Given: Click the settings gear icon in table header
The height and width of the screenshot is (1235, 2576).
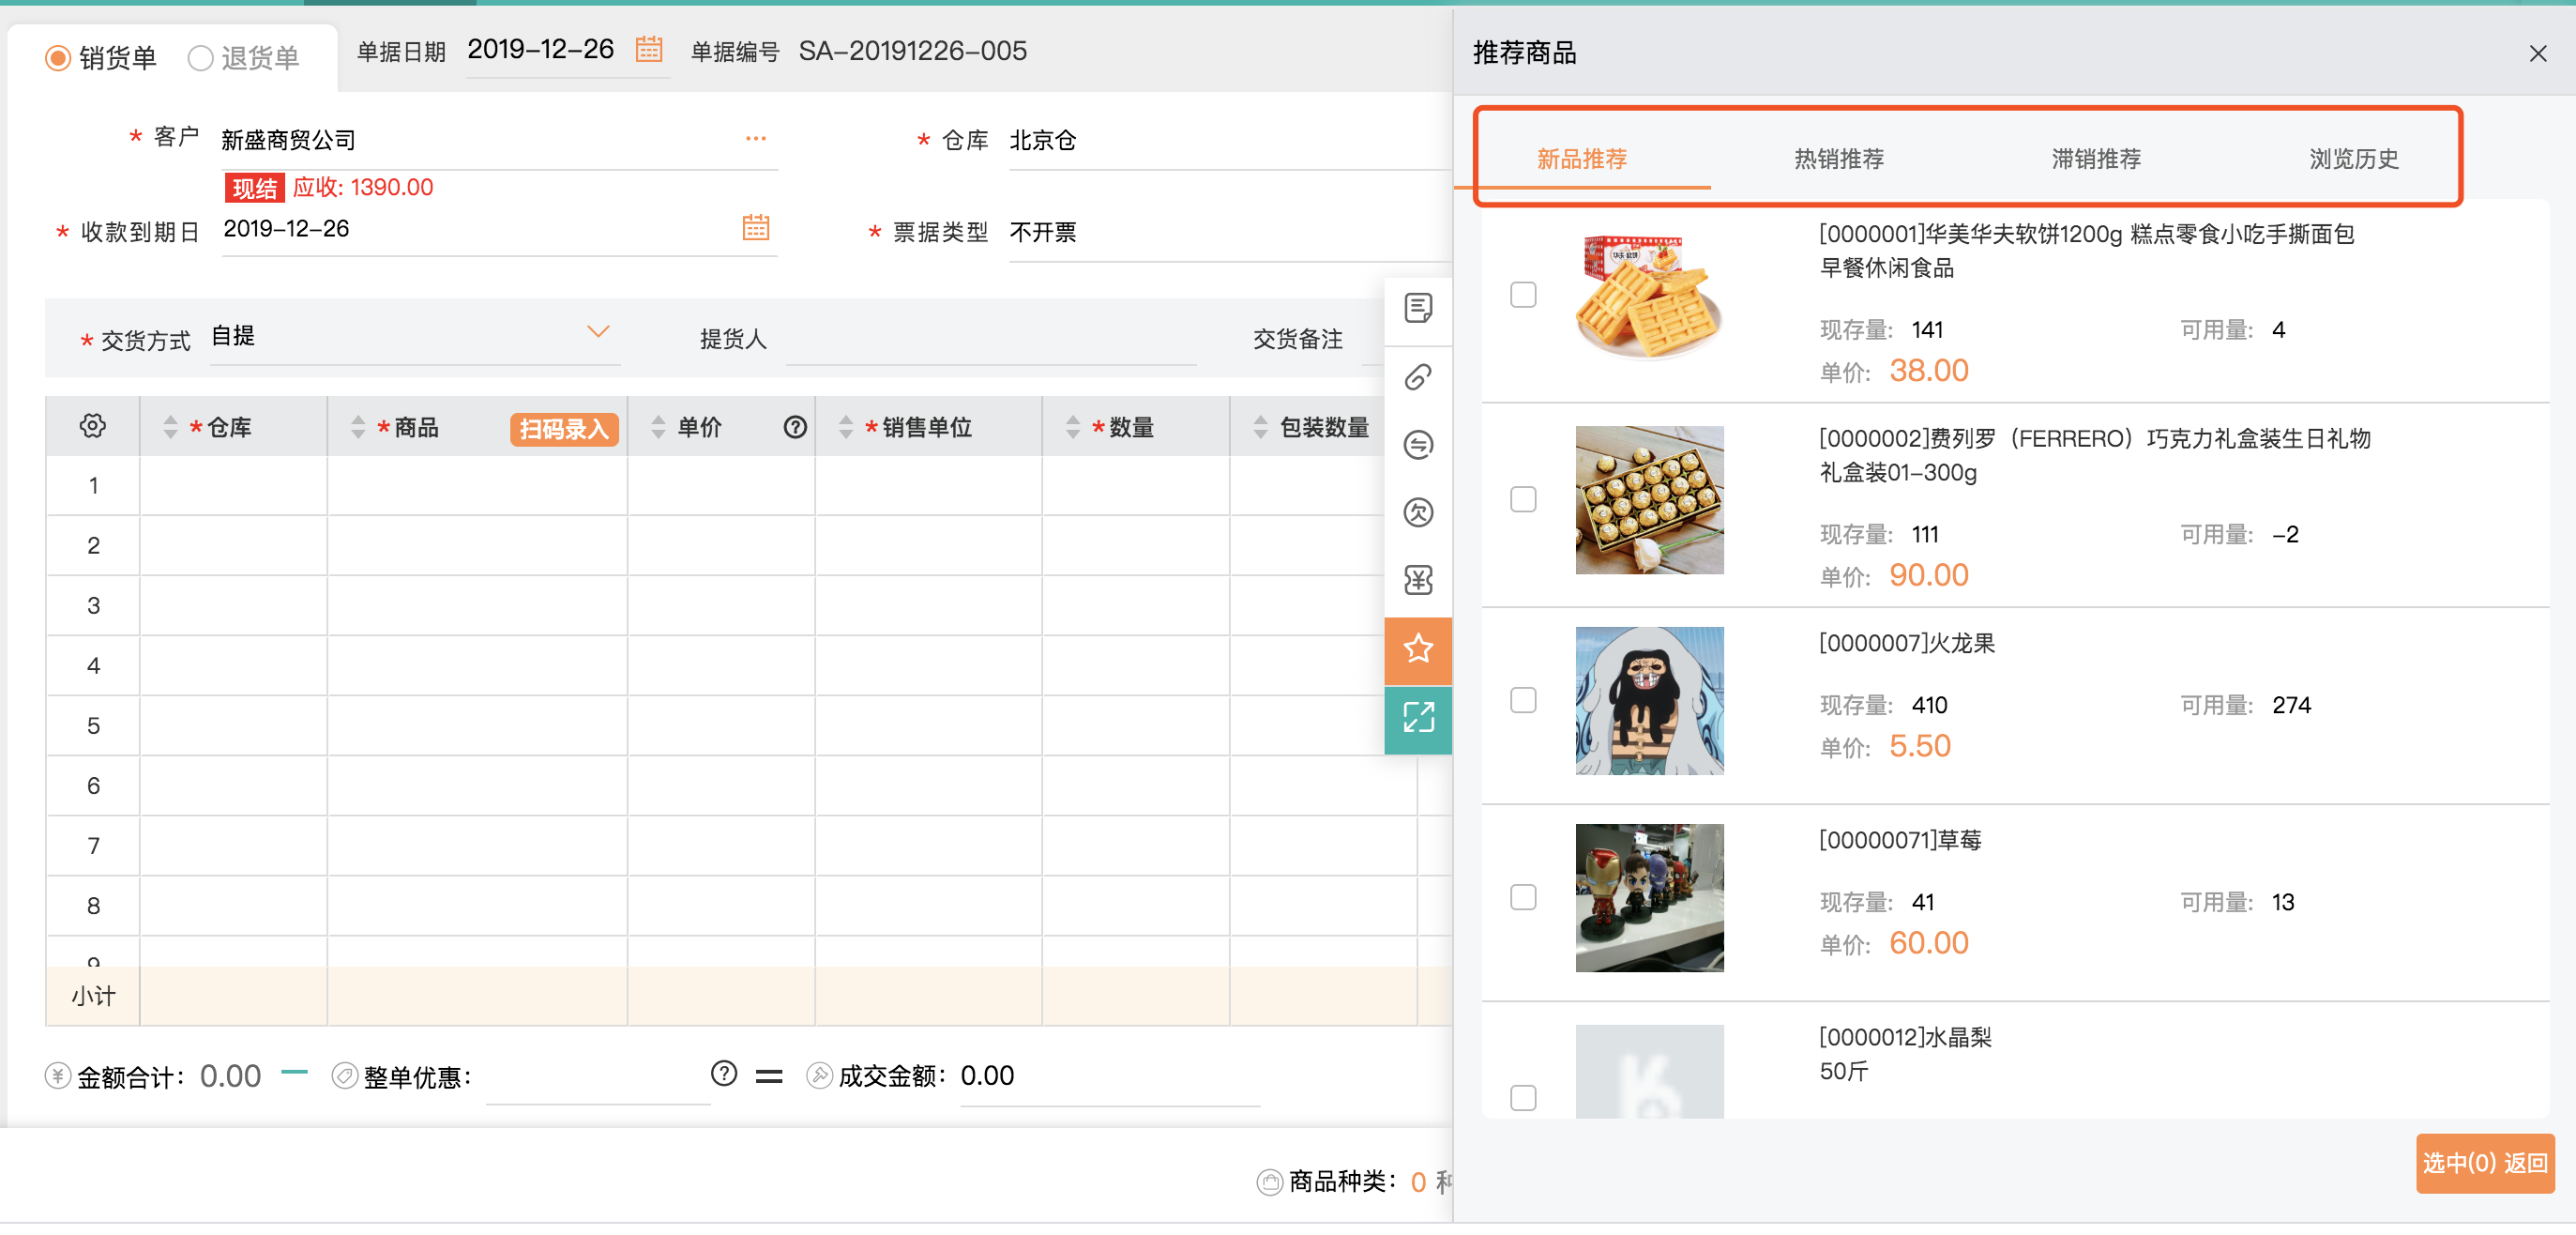Looking at the screenshot, I should click(x=89, y=428).
